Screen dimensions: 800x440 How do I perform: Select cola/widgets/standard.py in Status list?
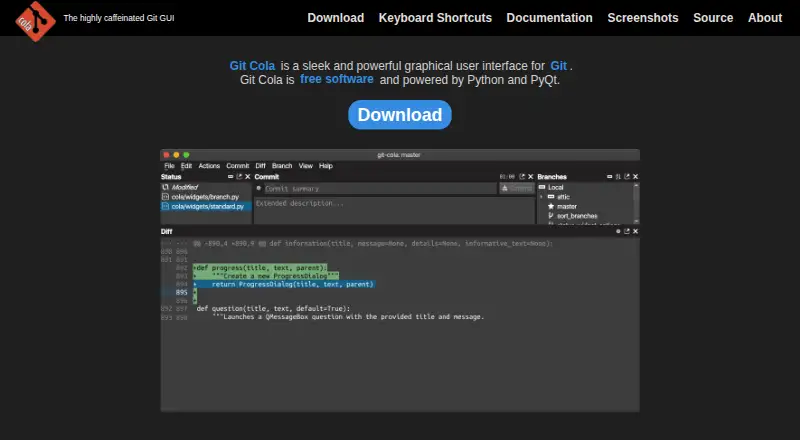pos(206,206)
